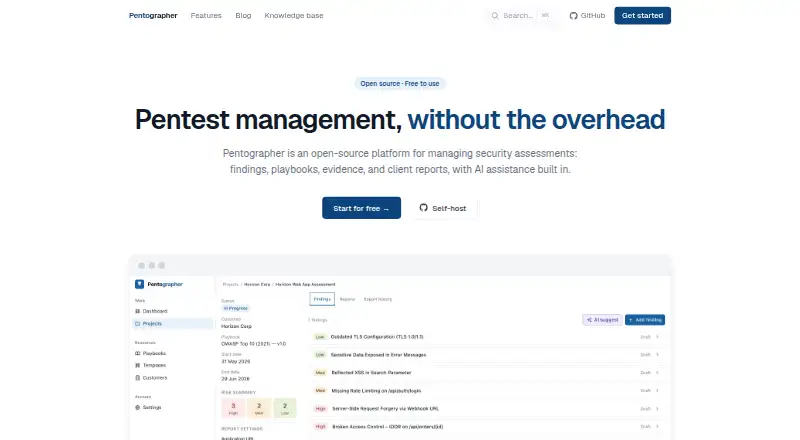Expand the Reflected XSS finding chevron

click(657, 373)
